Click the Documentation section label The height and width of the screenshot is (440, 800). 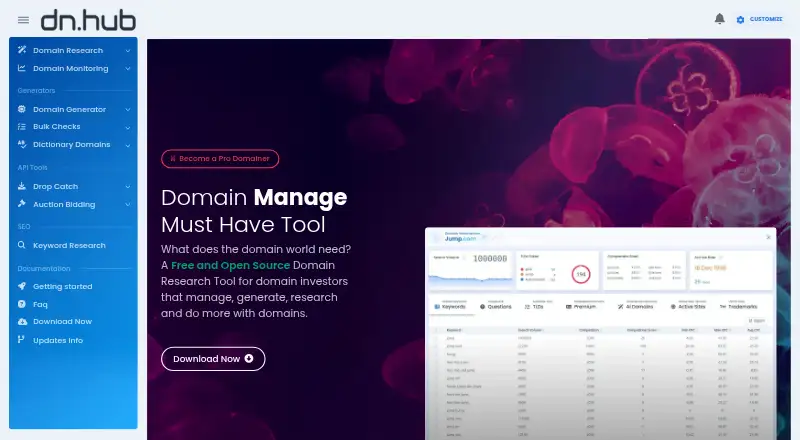[x=44, y=268]
